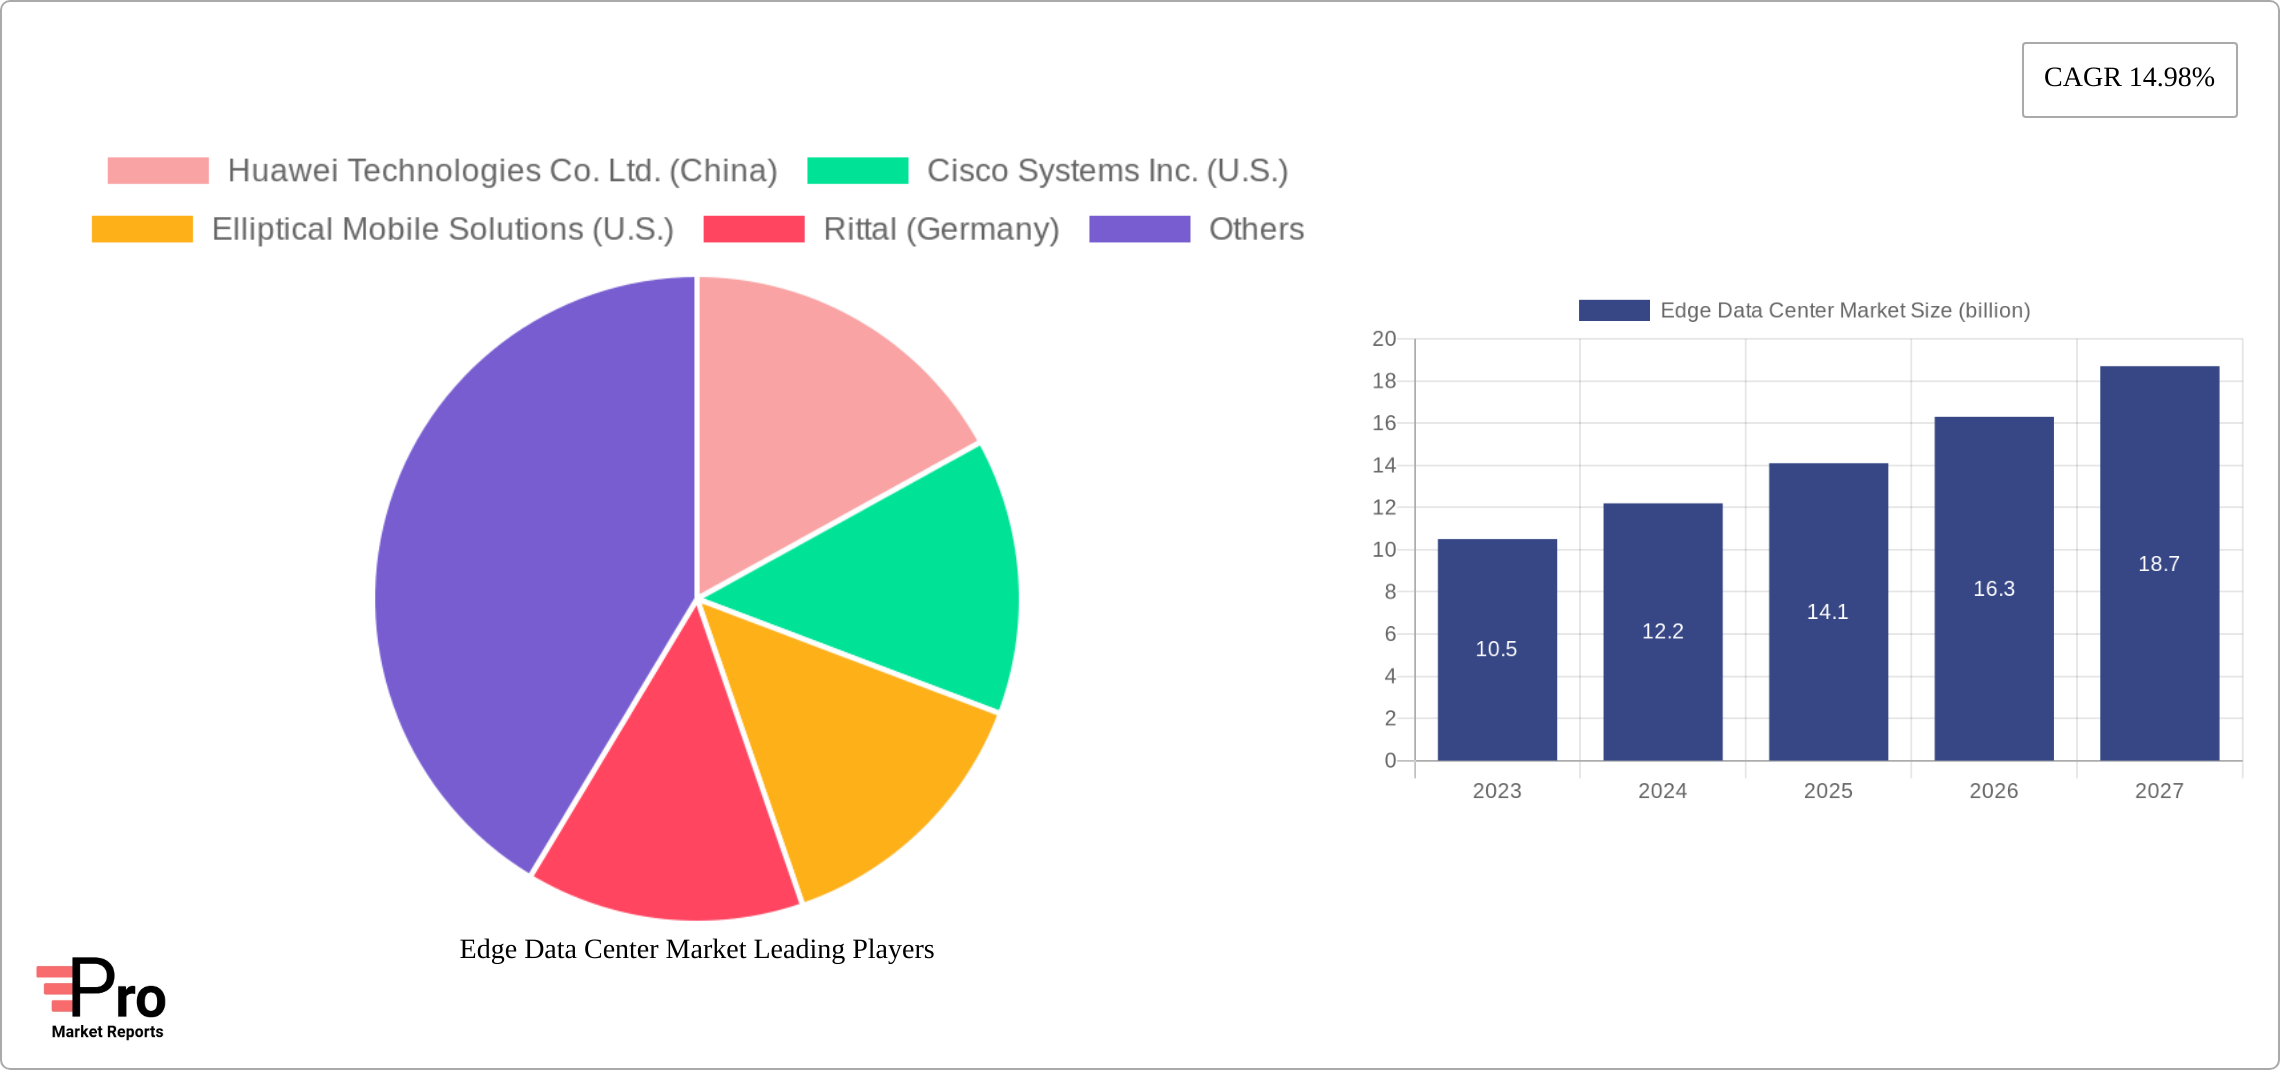
Task: Expand details for the 2027 bar
Action: pos(2161,565)
